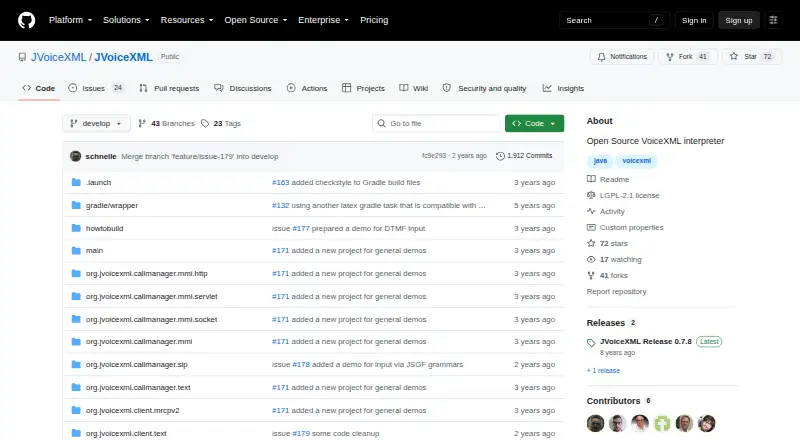The width and height of the screenshot is (800, 440).
Task: Open the main folder
Action: [x=94, y=250]
